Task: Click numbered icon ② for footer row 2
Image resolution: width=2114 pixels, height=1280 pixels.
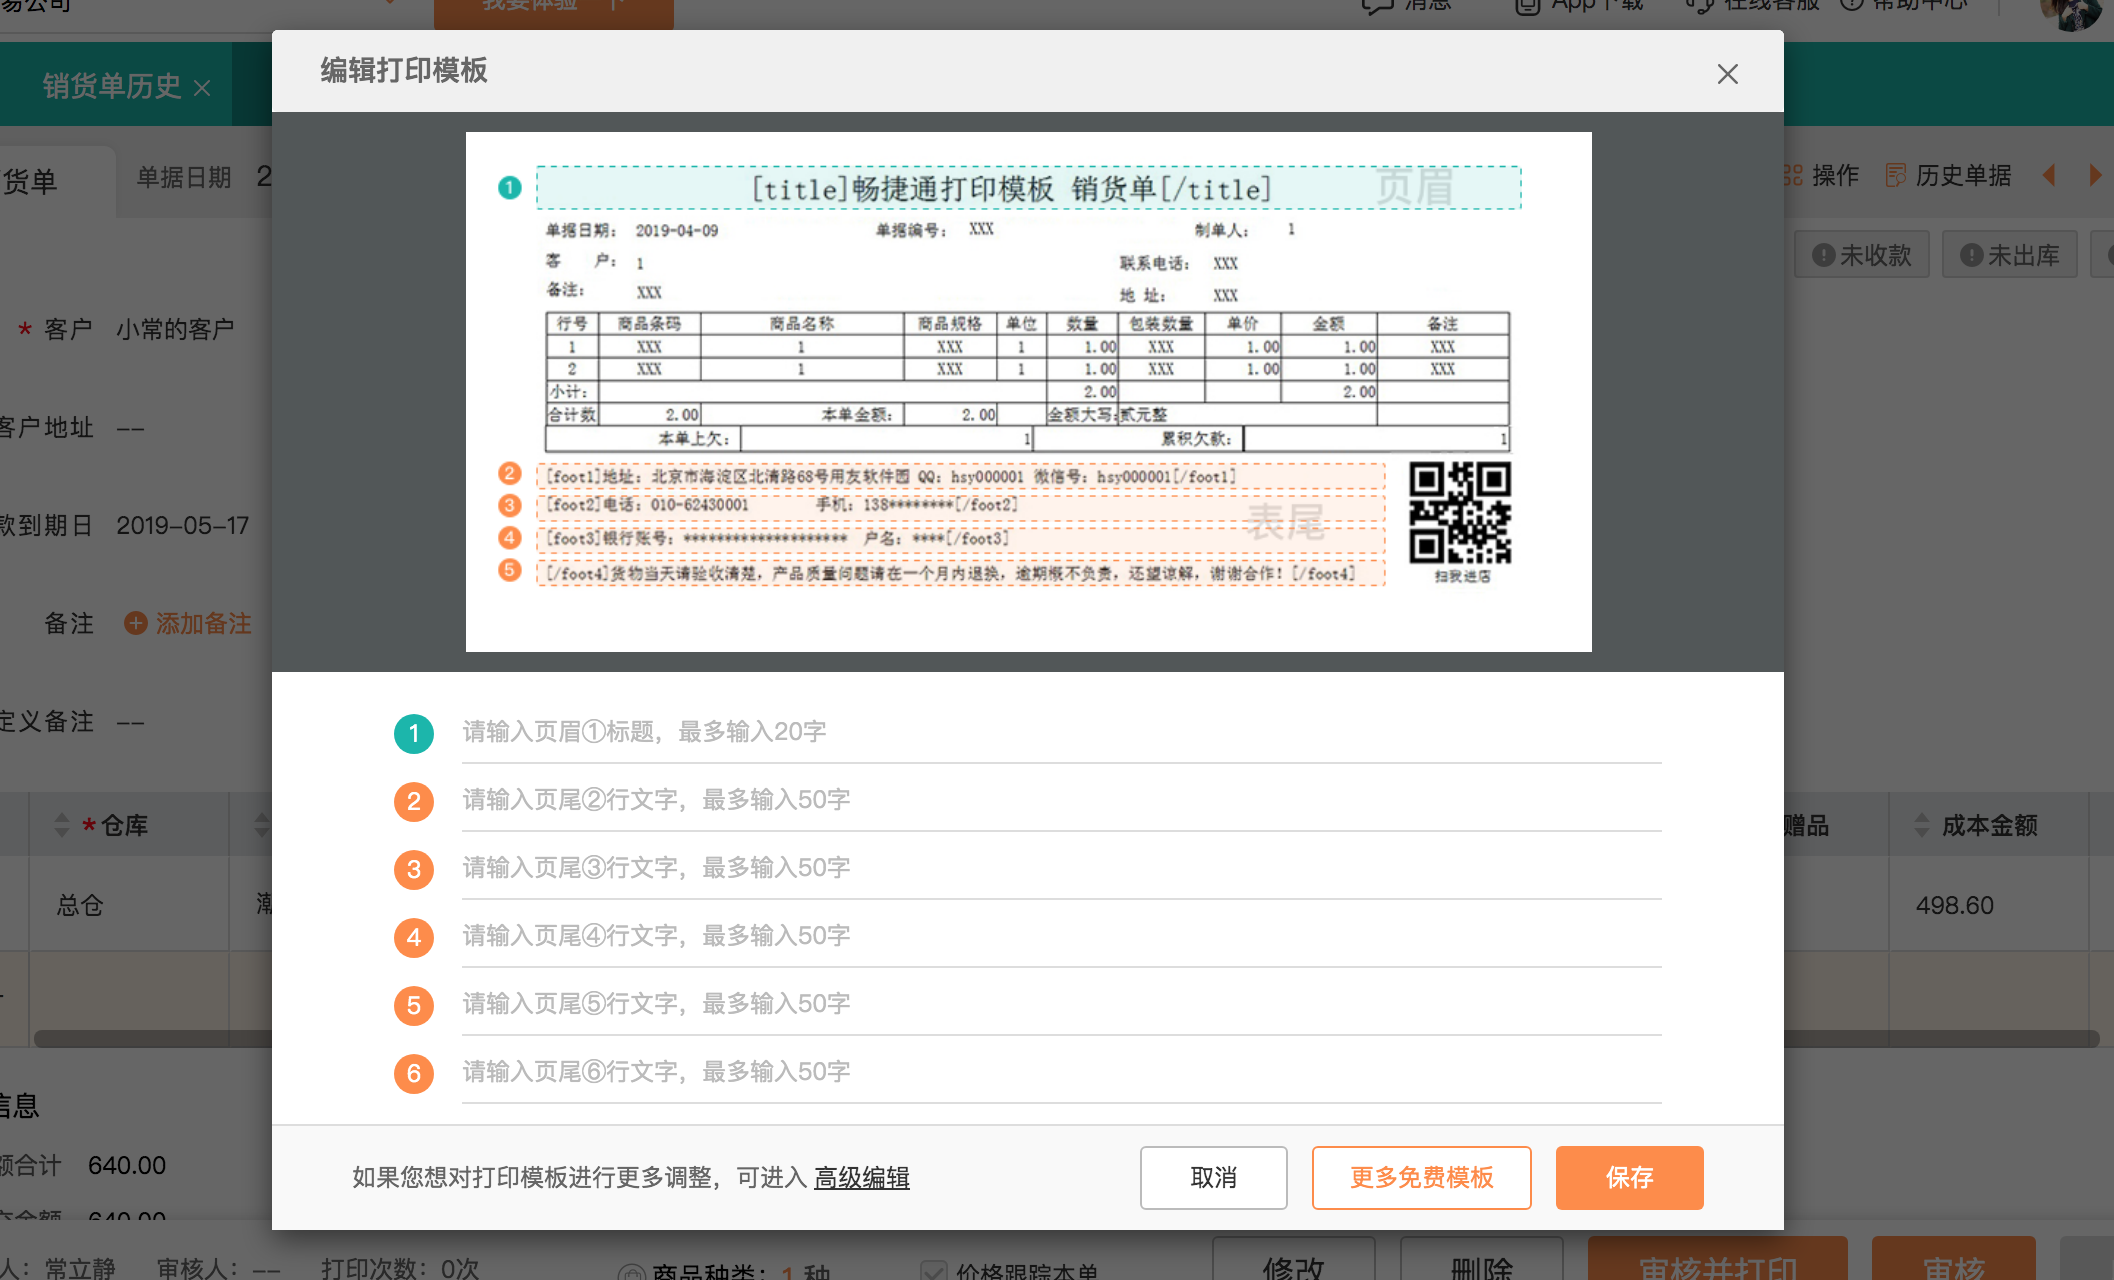Action: point(415,800)
